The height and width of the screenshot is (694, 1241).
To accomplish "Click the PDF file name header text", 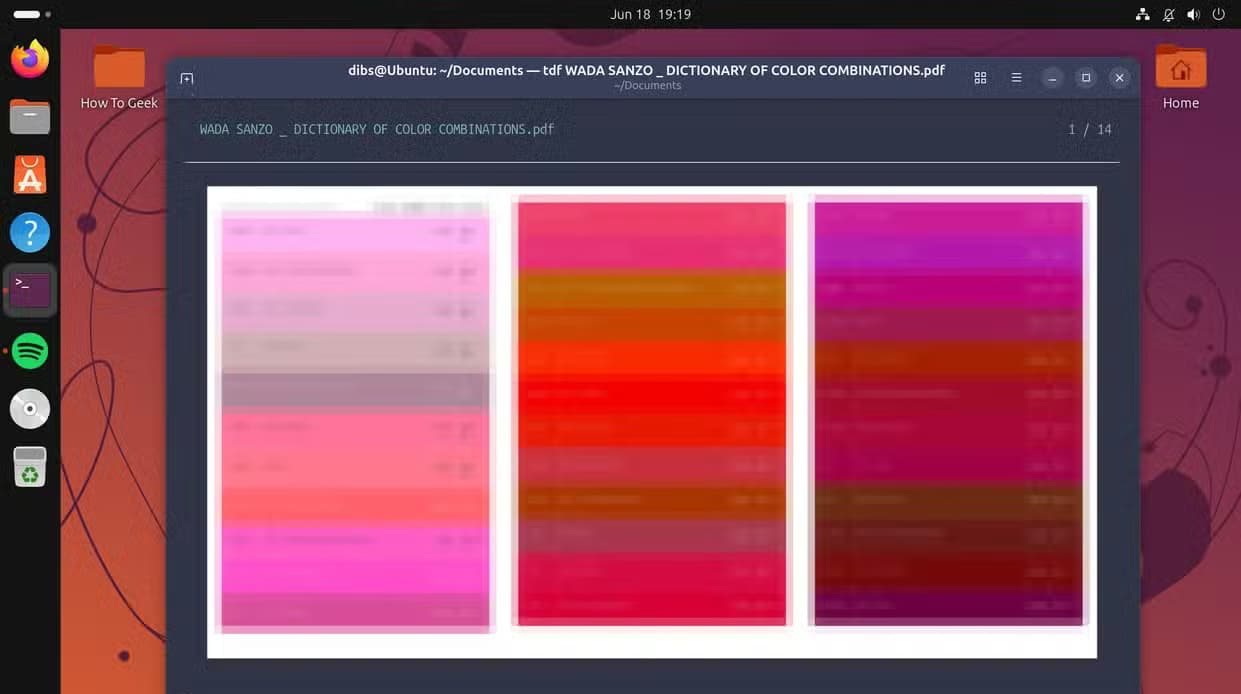I will coord(377,129).
